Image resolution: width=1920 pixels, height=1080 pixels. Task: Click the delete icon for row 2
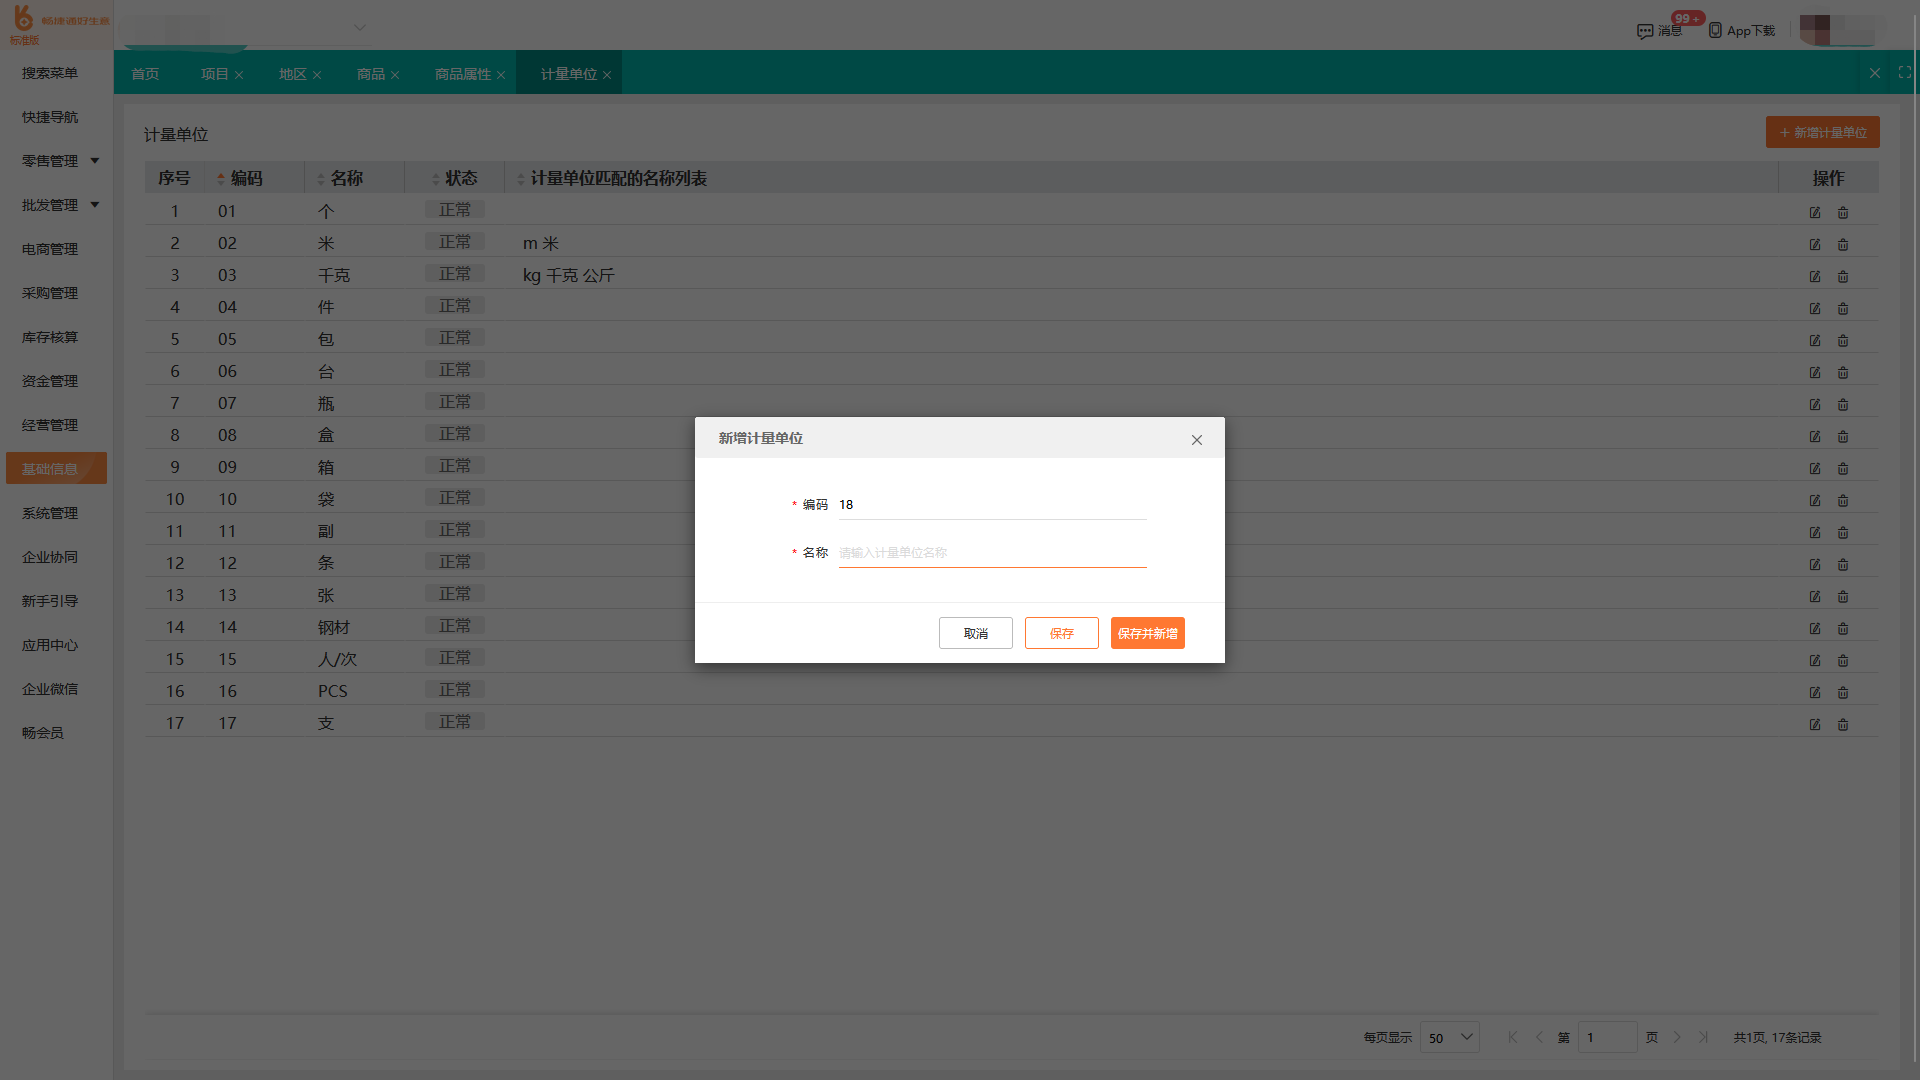coord(1844,243)
